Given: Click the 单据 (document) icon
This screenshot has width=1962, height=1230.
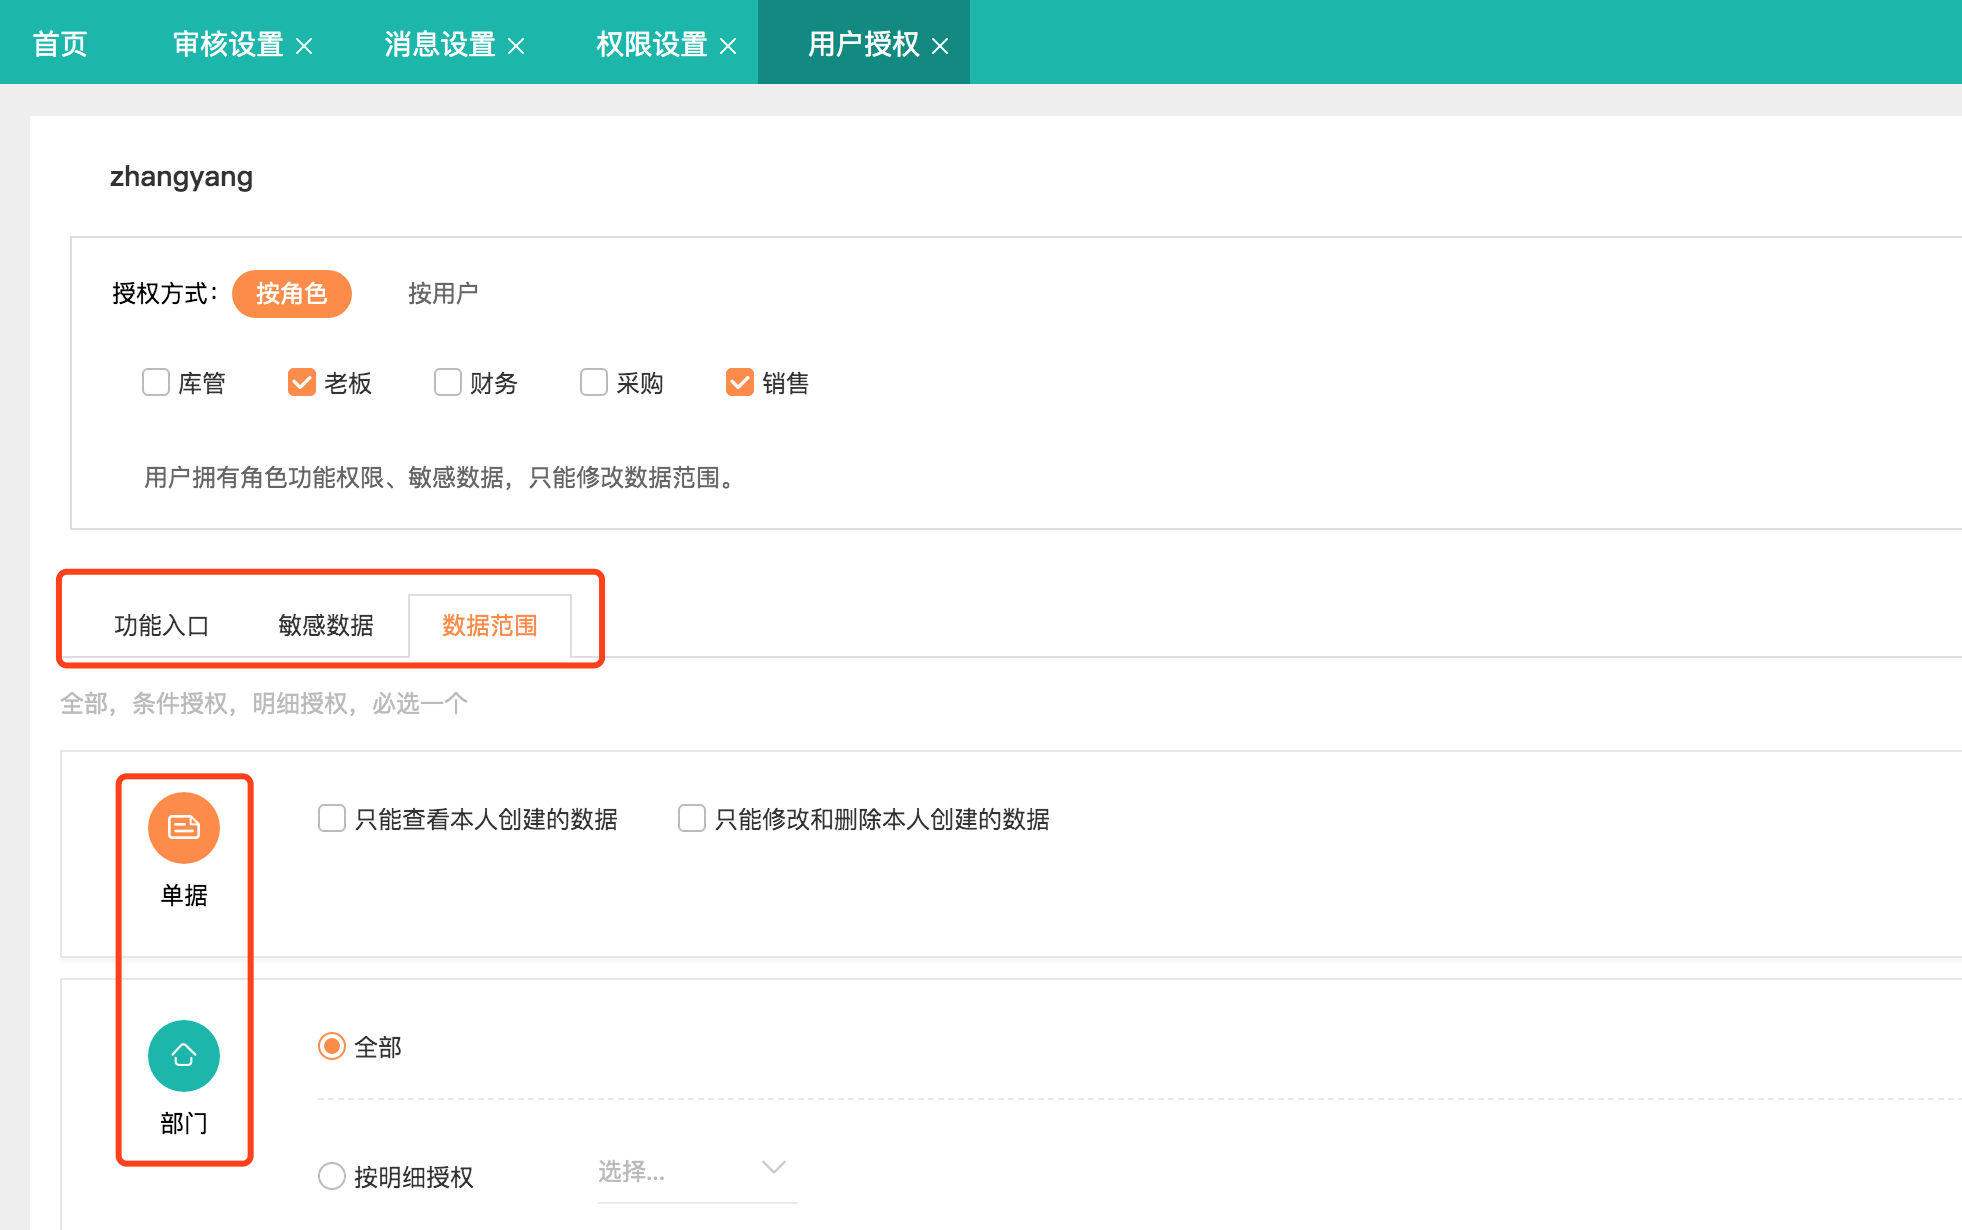Looking at the screenshot, I should point(183,826).
